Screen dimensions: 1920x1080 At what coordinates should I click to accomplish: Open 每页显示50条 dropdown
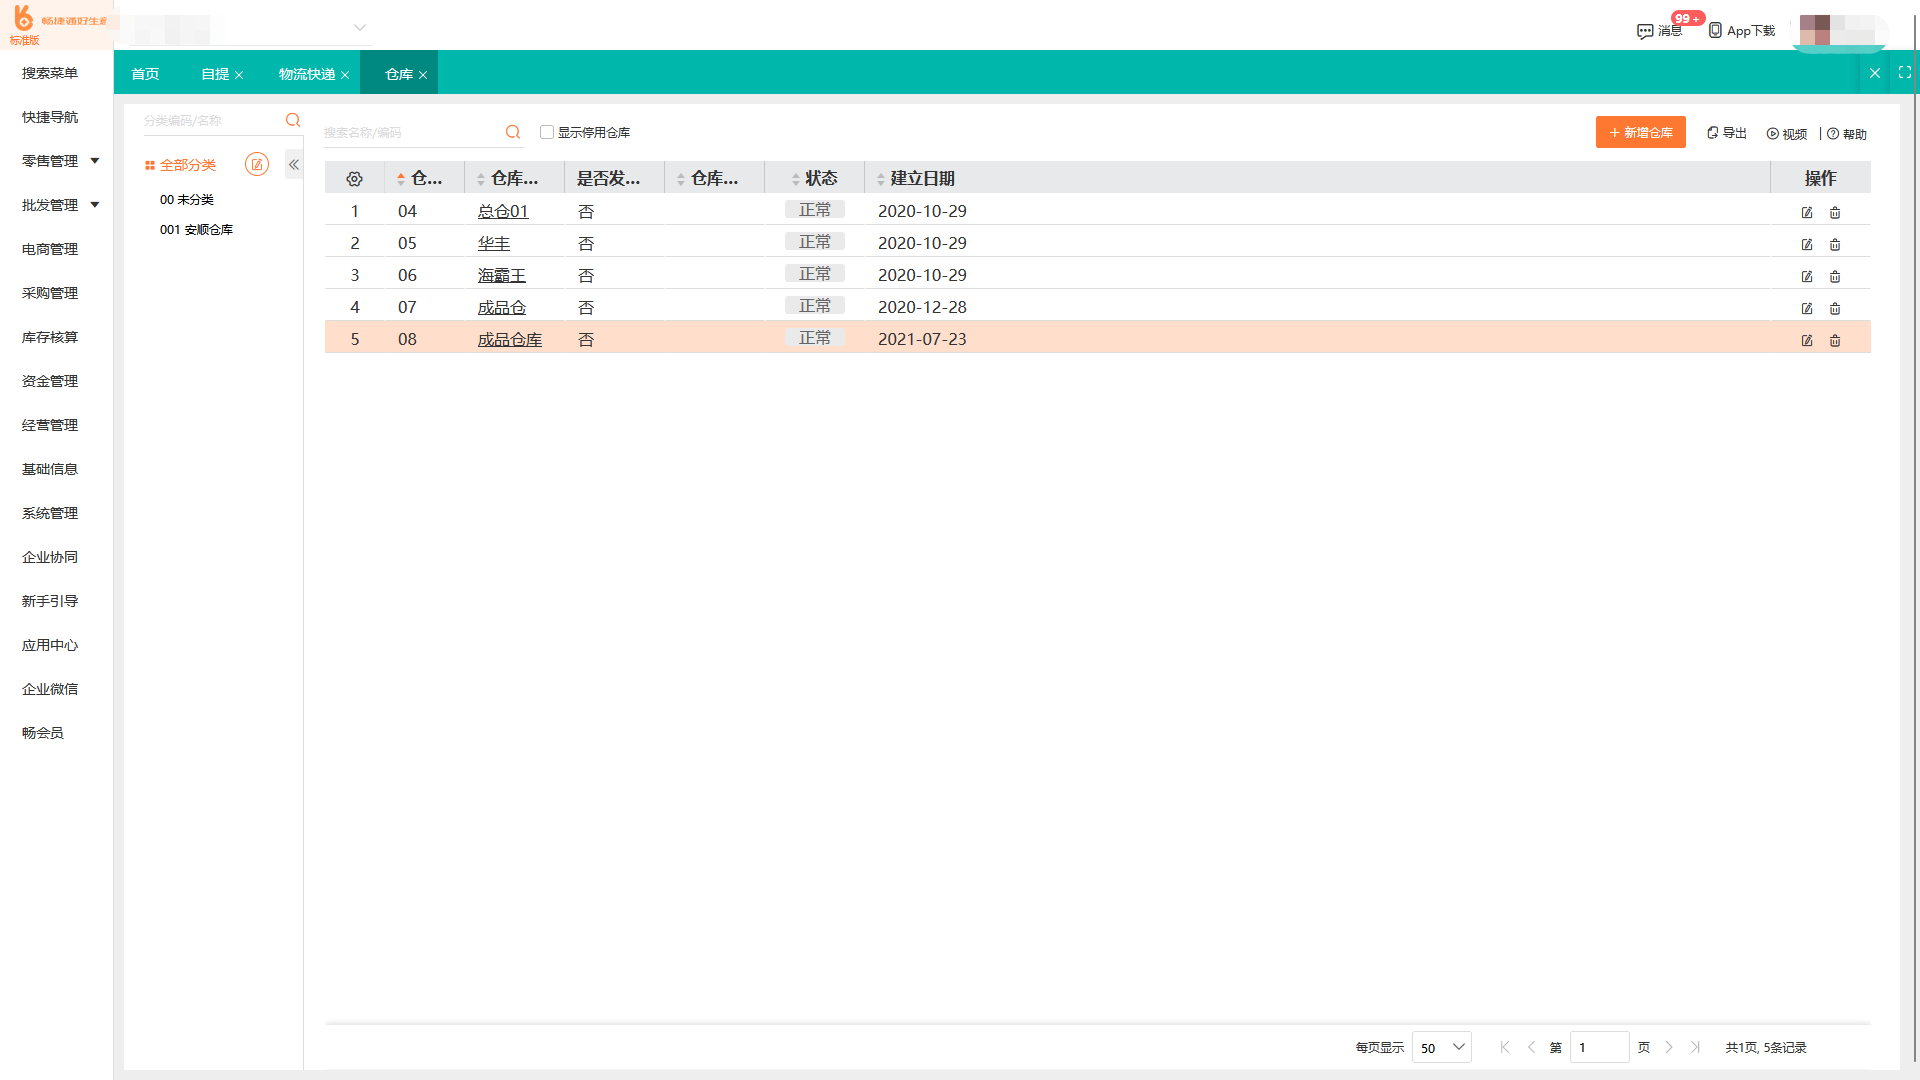click(x=1439, y=1047)
